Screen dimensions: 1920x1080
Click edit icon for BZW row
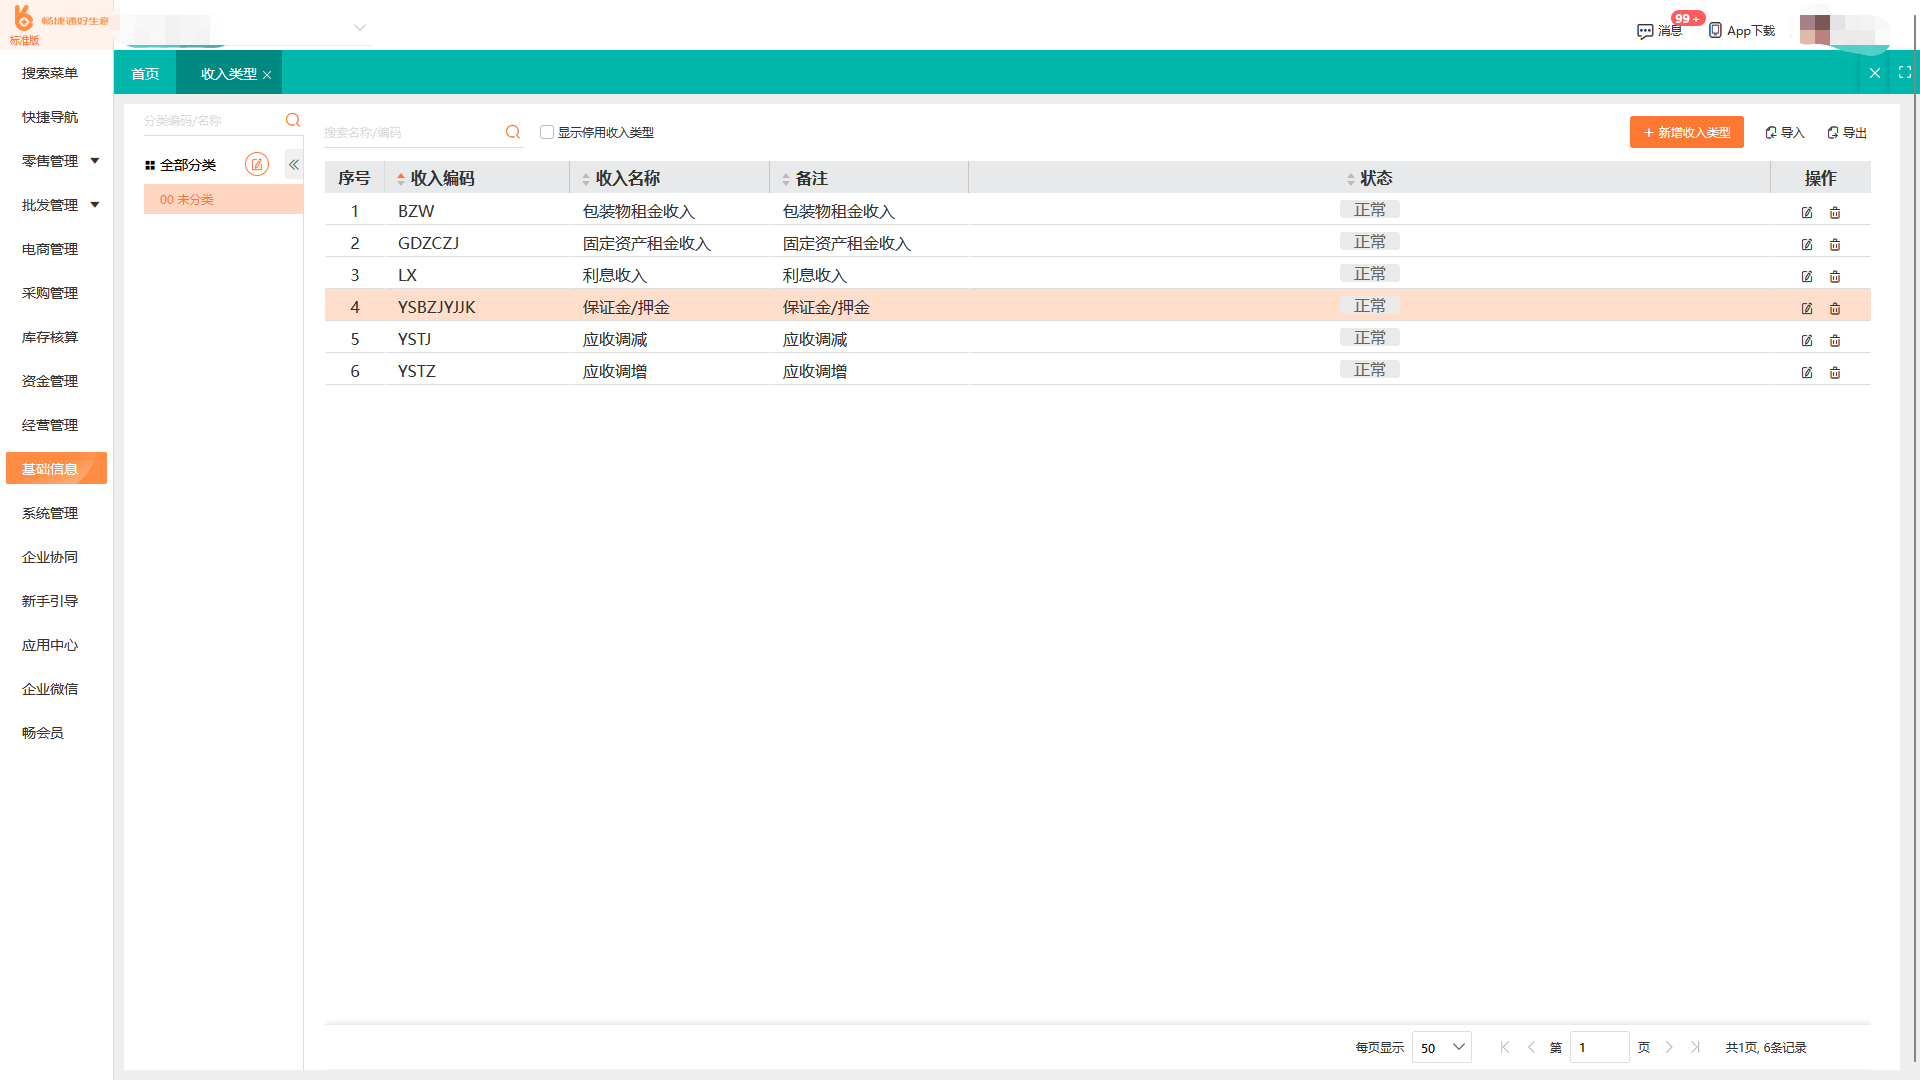[1807, 211]
